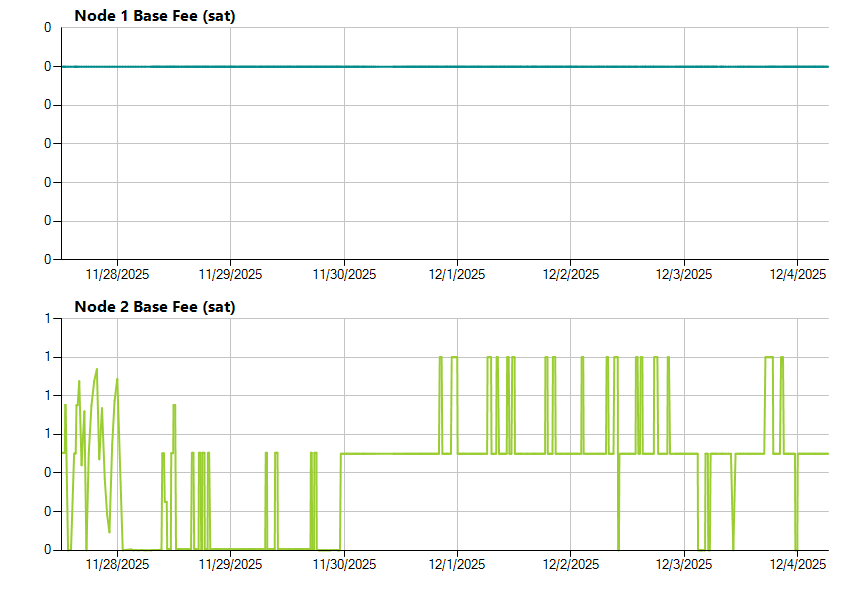The height and width of the screenshot is (600, 860).
Task: Click bottom y-axis 0 label of Node 2 chart
Action: coord(47,550)
